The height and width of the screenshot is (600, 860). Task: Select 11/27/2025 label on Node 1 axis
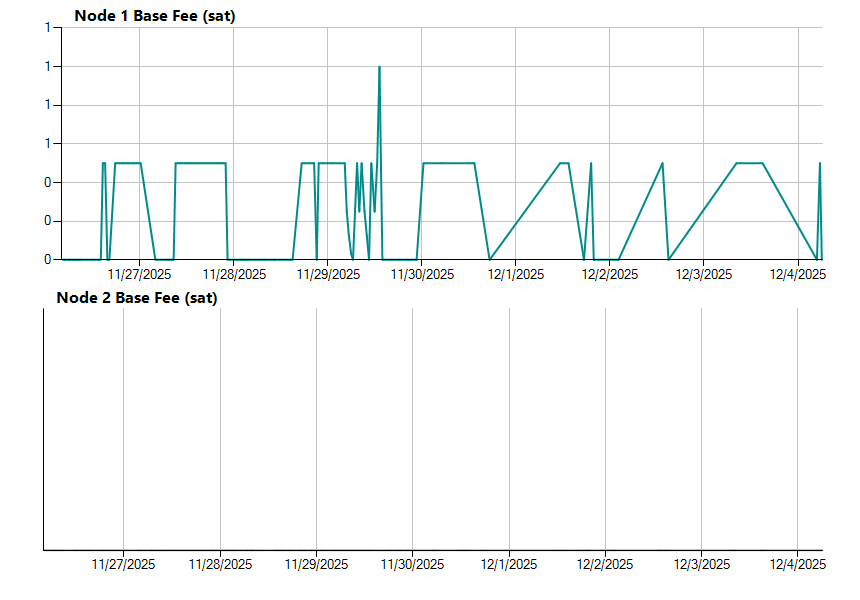point(139,274)
